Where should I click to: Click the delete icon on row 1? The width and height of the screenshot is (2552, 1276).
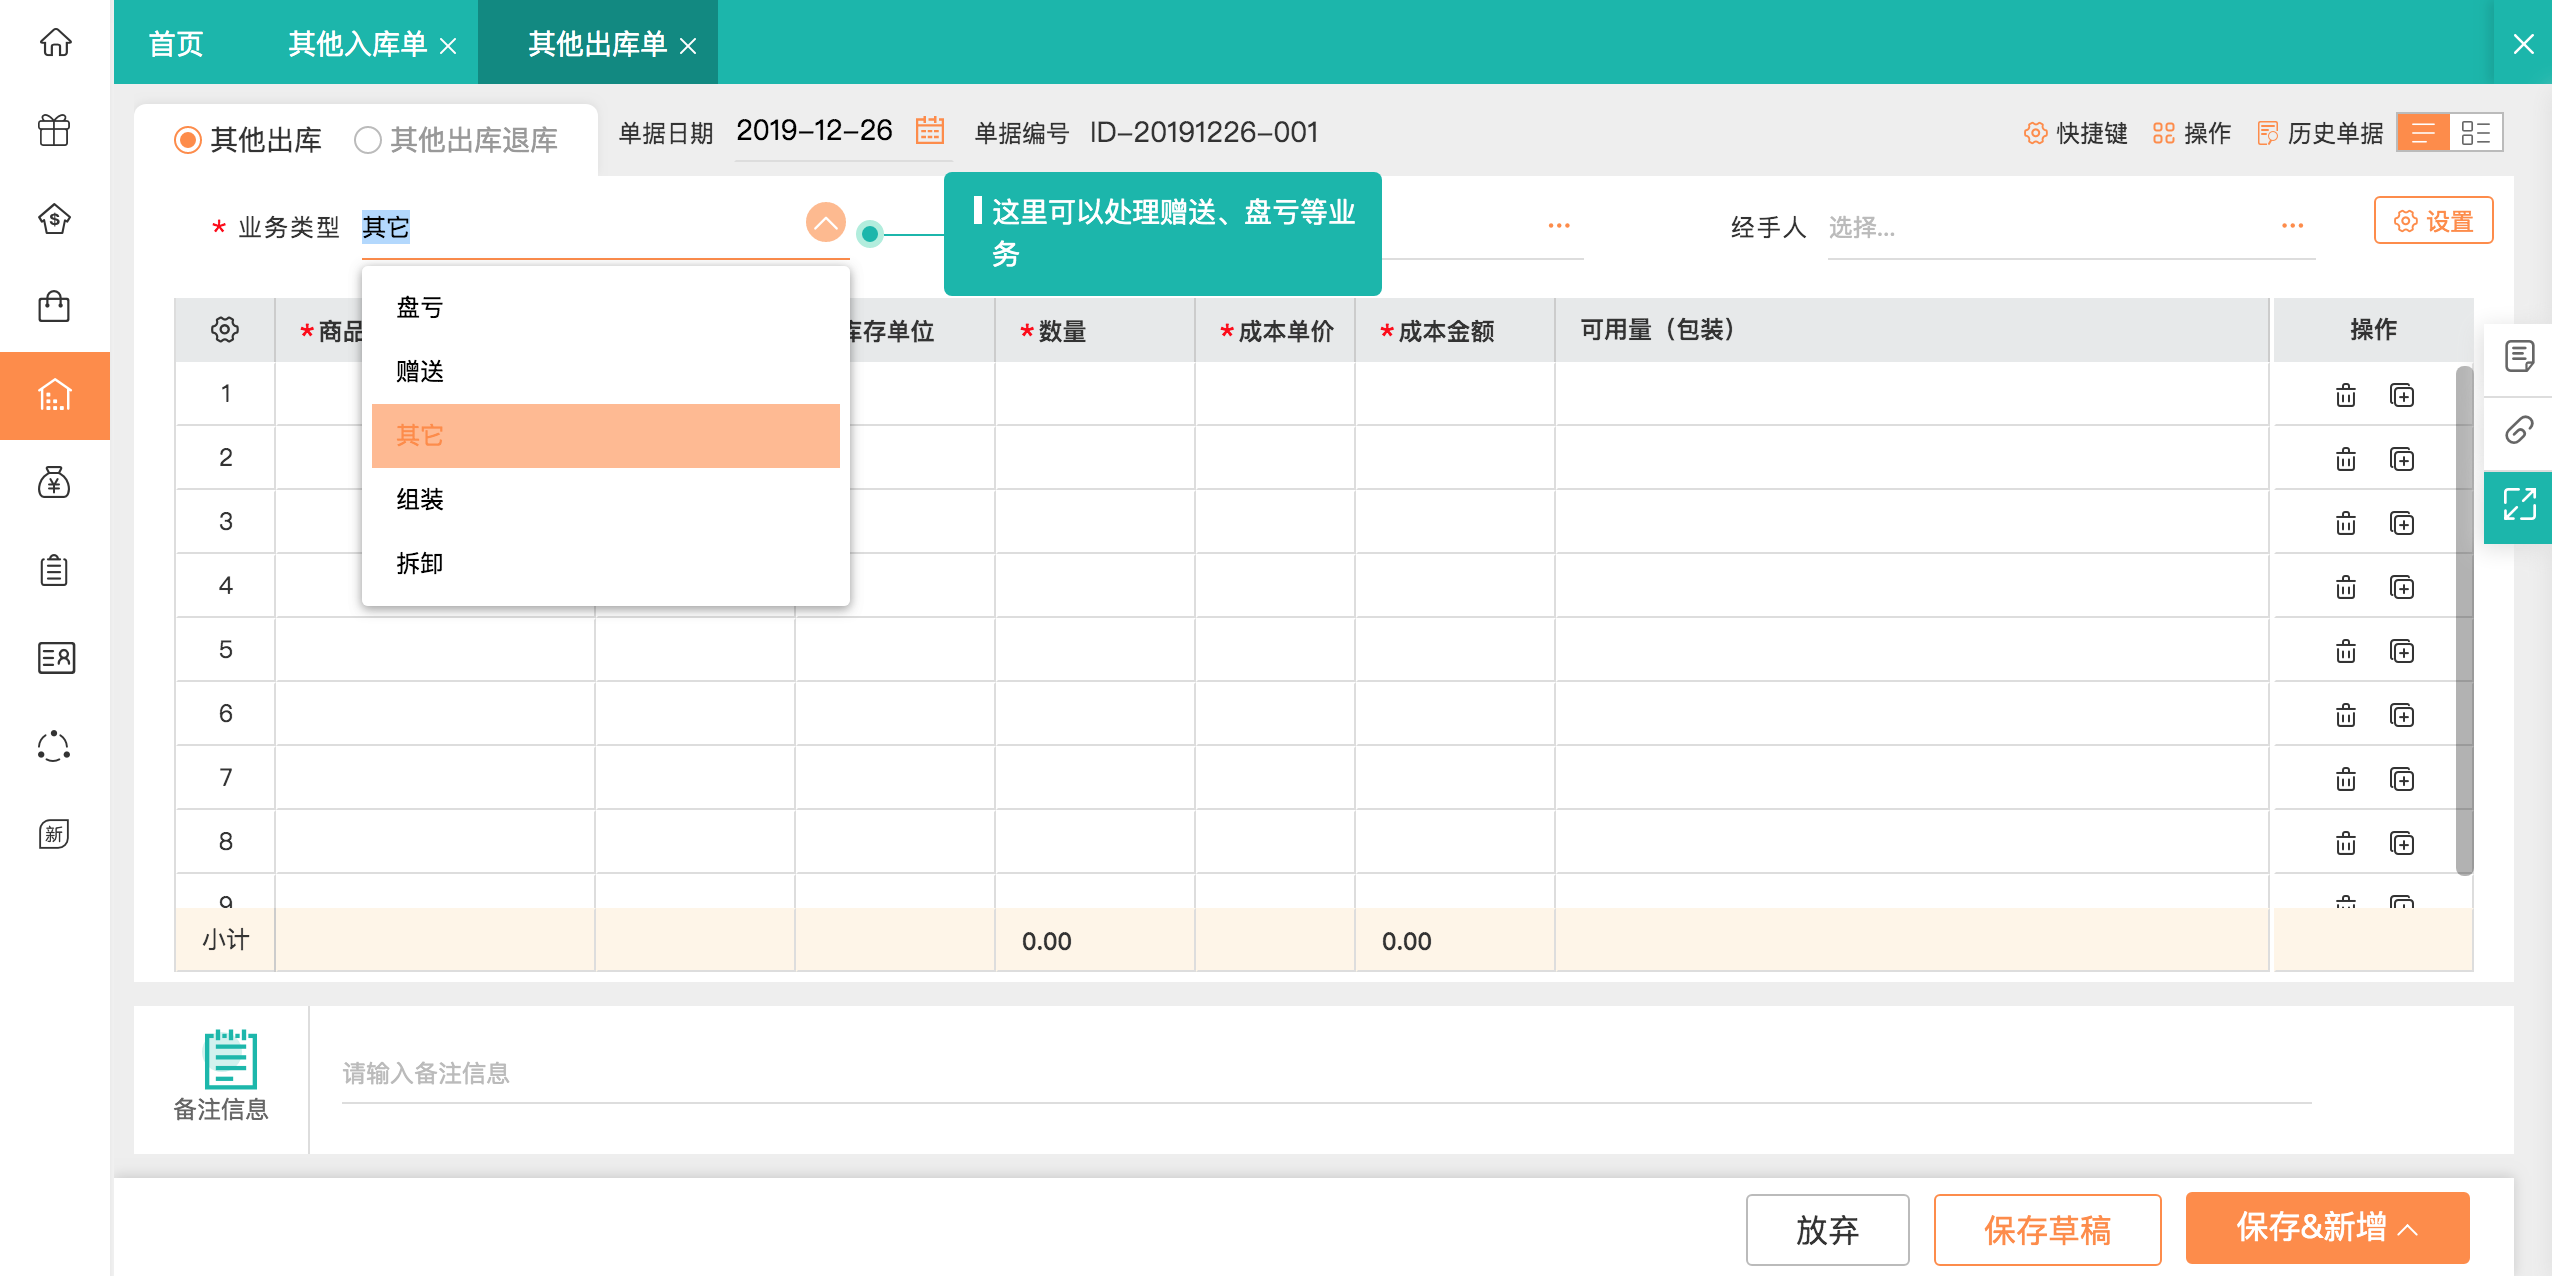click(x=2345, y=392)
